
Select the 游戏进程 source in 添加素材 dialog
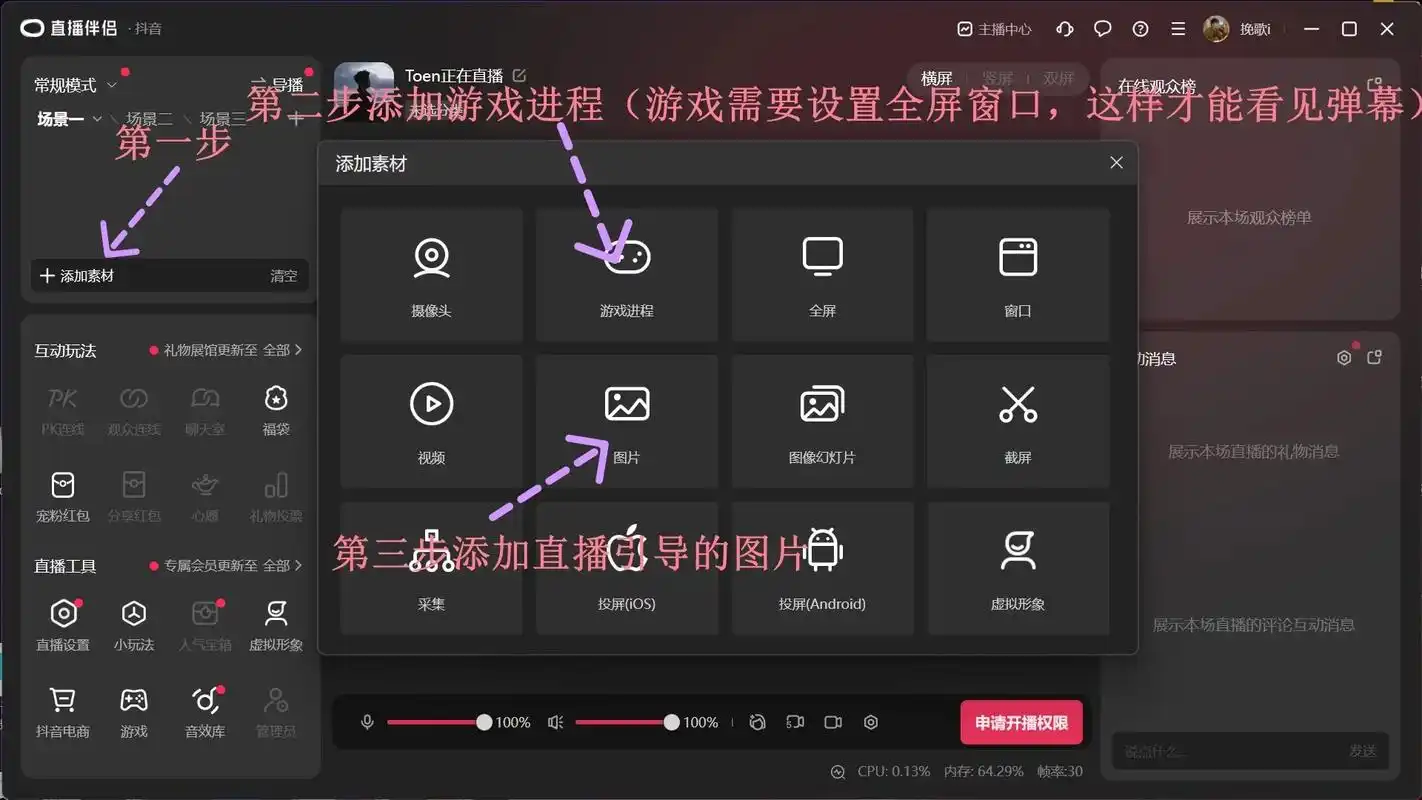(x=626, y=275)
